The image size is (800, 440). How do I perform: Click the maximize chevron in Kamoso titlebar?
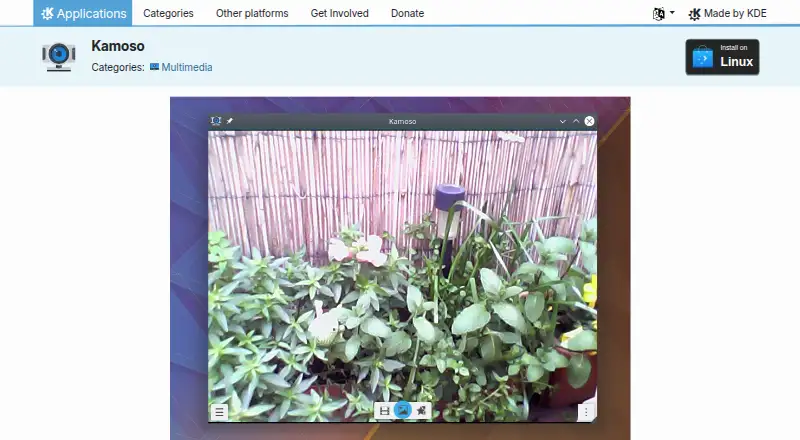pyautogui.click(x=576, y=121)
